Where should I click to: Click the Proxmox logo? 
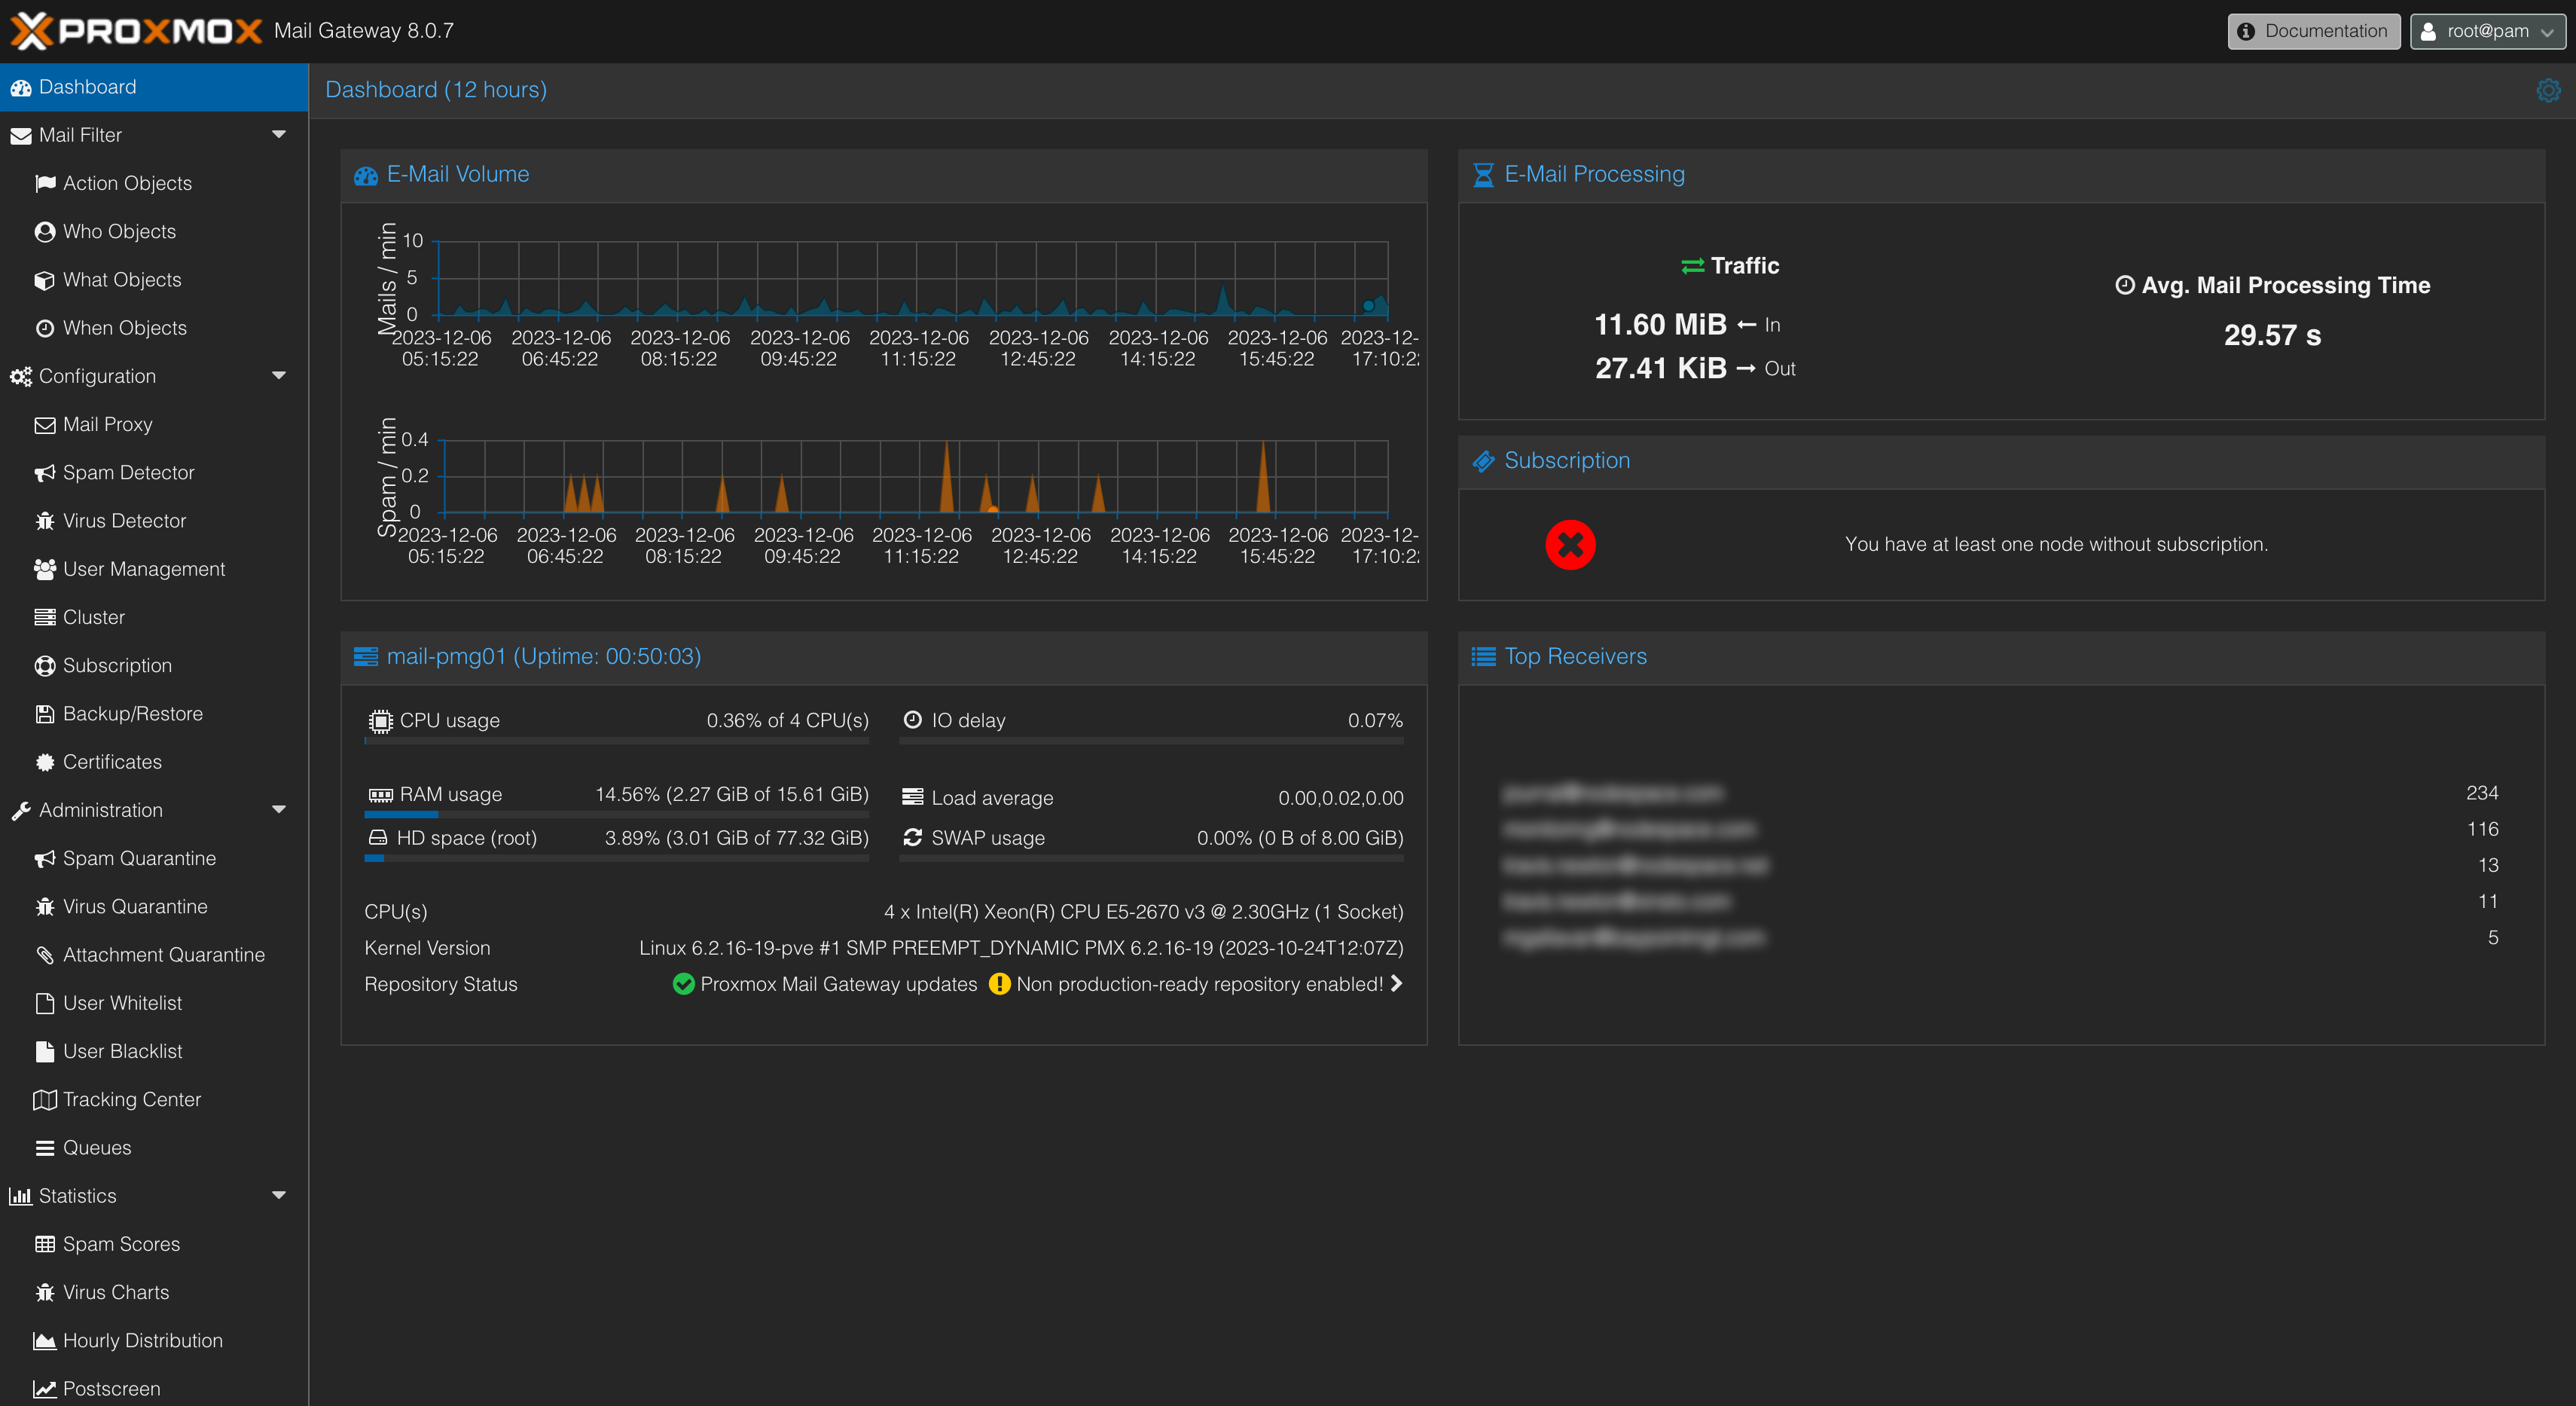click(x=133, y=30)
